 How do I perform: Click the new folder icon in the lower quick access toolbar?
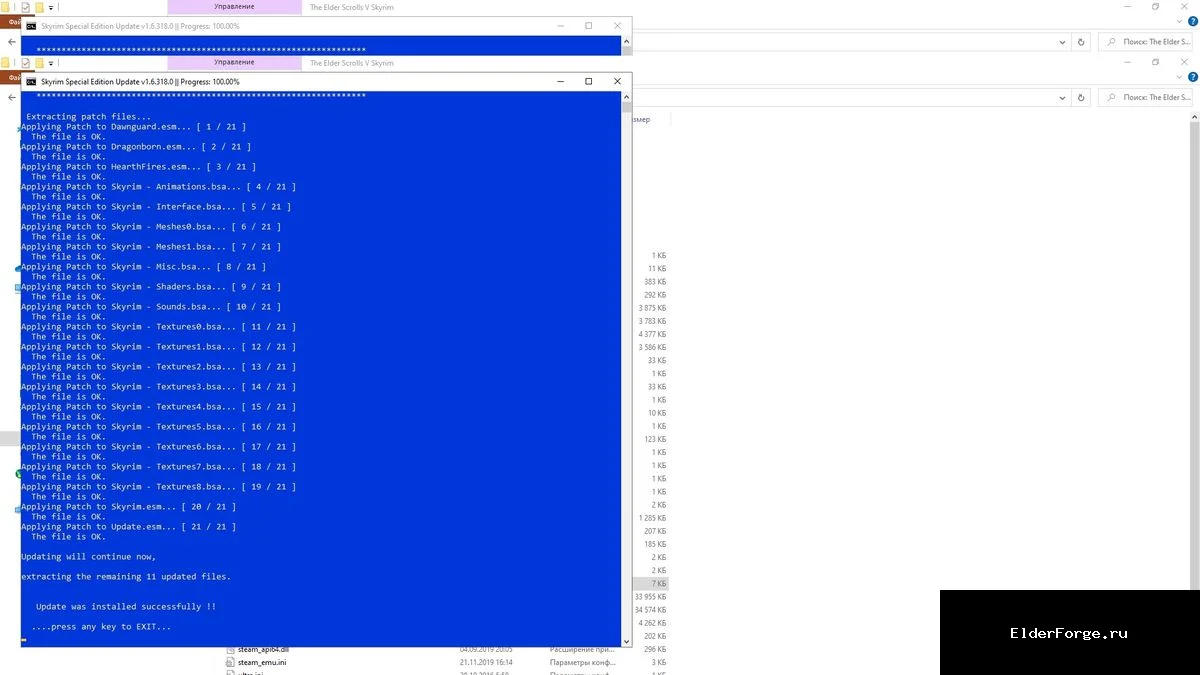39,62
